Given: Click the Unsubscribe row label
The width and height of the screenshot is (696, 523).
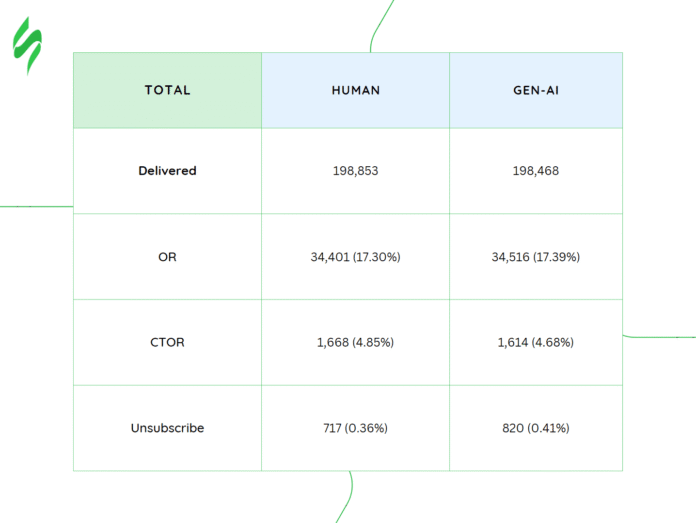Looking at the screenshot, I should pos(167,428).
